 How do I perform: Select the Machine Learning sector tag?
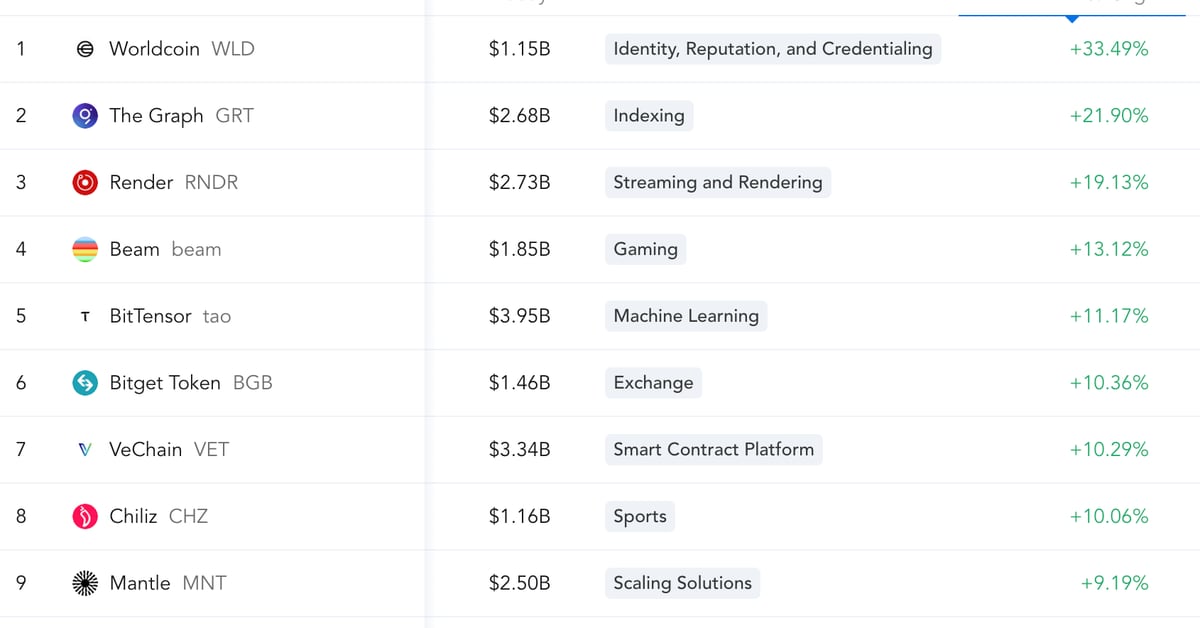pyautogui.click(x=686, y=316)
